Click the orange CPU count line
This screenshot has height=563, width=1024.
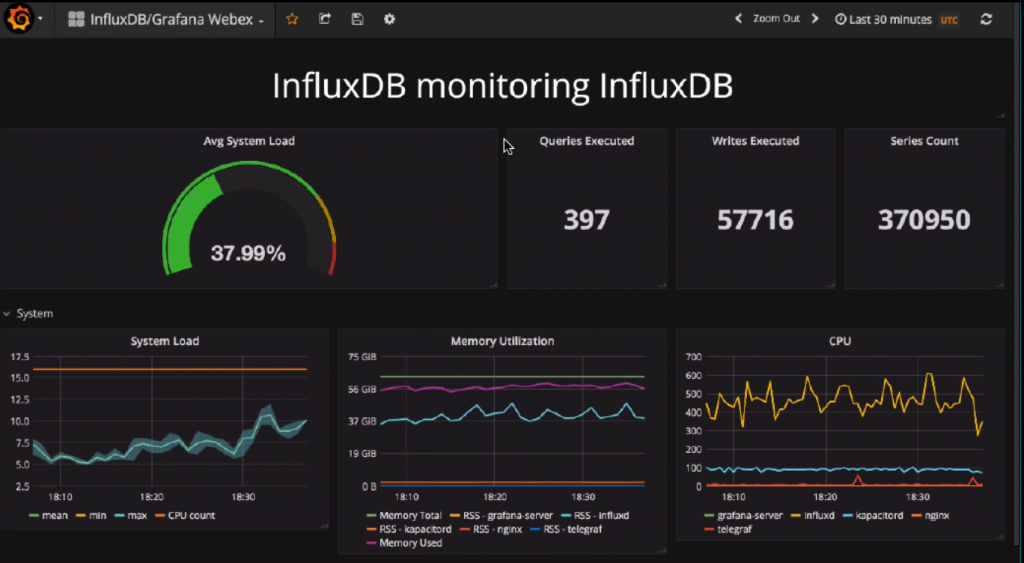170,369
